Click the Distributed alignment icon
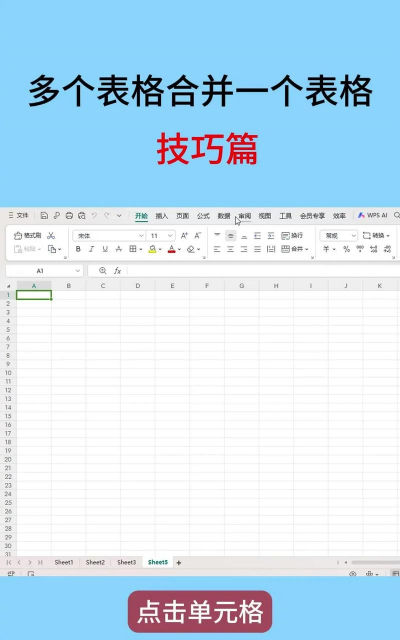Image resolution: width=400 pixels, height=640 pixels. [x=271, y=249]
